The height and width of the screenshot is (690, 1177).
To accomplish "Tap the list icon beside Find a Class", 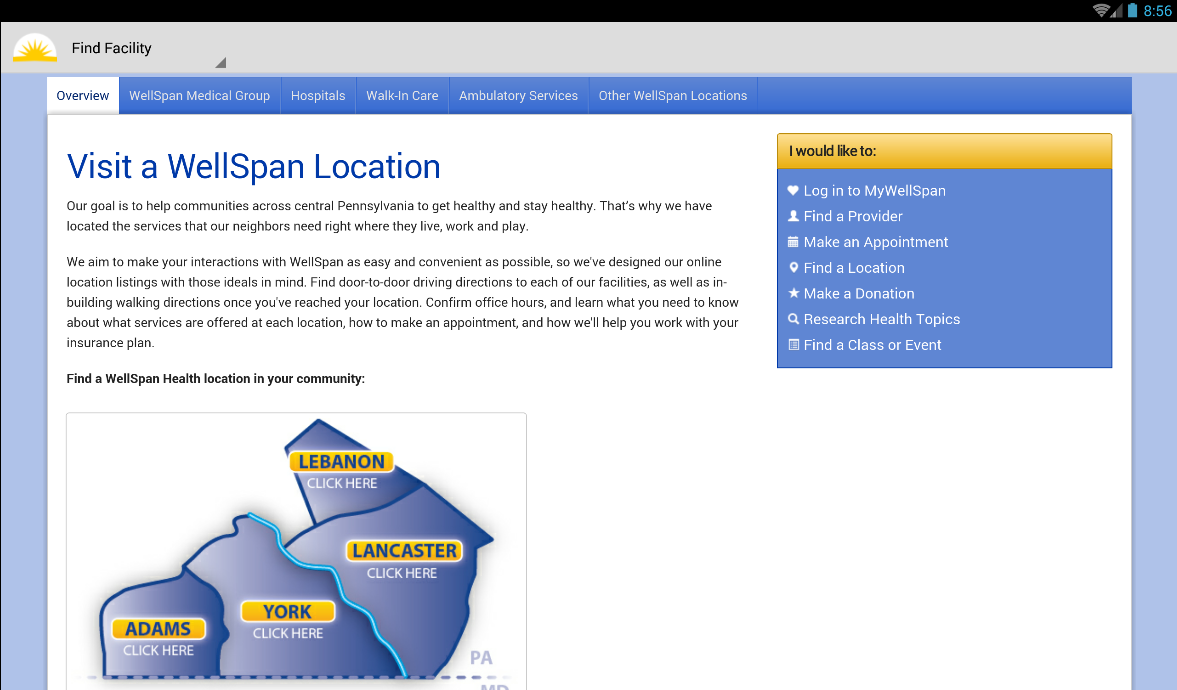I will (793, 345).
